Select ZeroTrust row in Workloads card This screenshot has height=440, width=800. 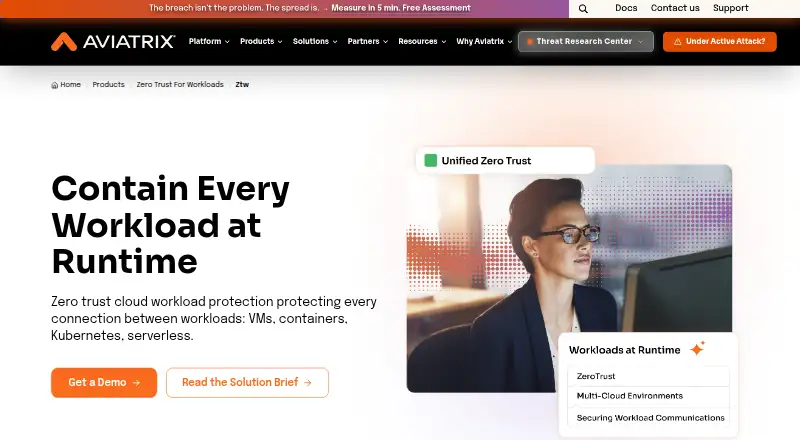pyautogui.click(x=648, y=376)
